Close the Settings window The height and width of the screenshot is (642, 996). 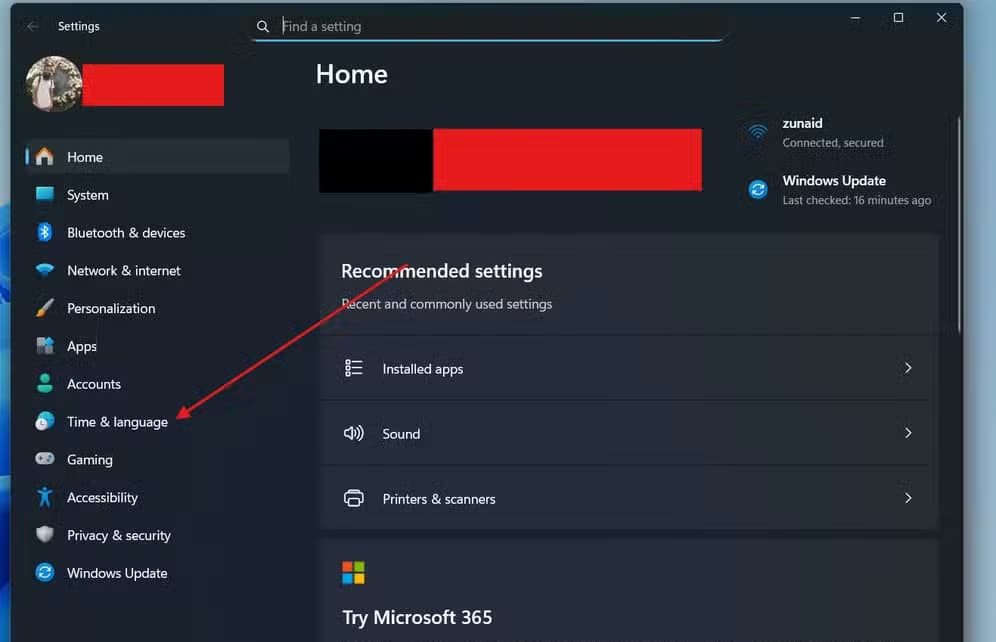coord(941,18)
